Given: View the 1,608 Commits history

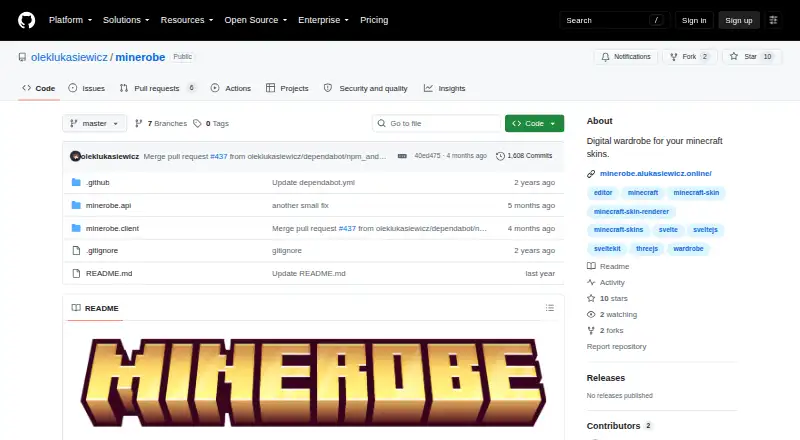Looking at the screenshot, I should [524, 156].
